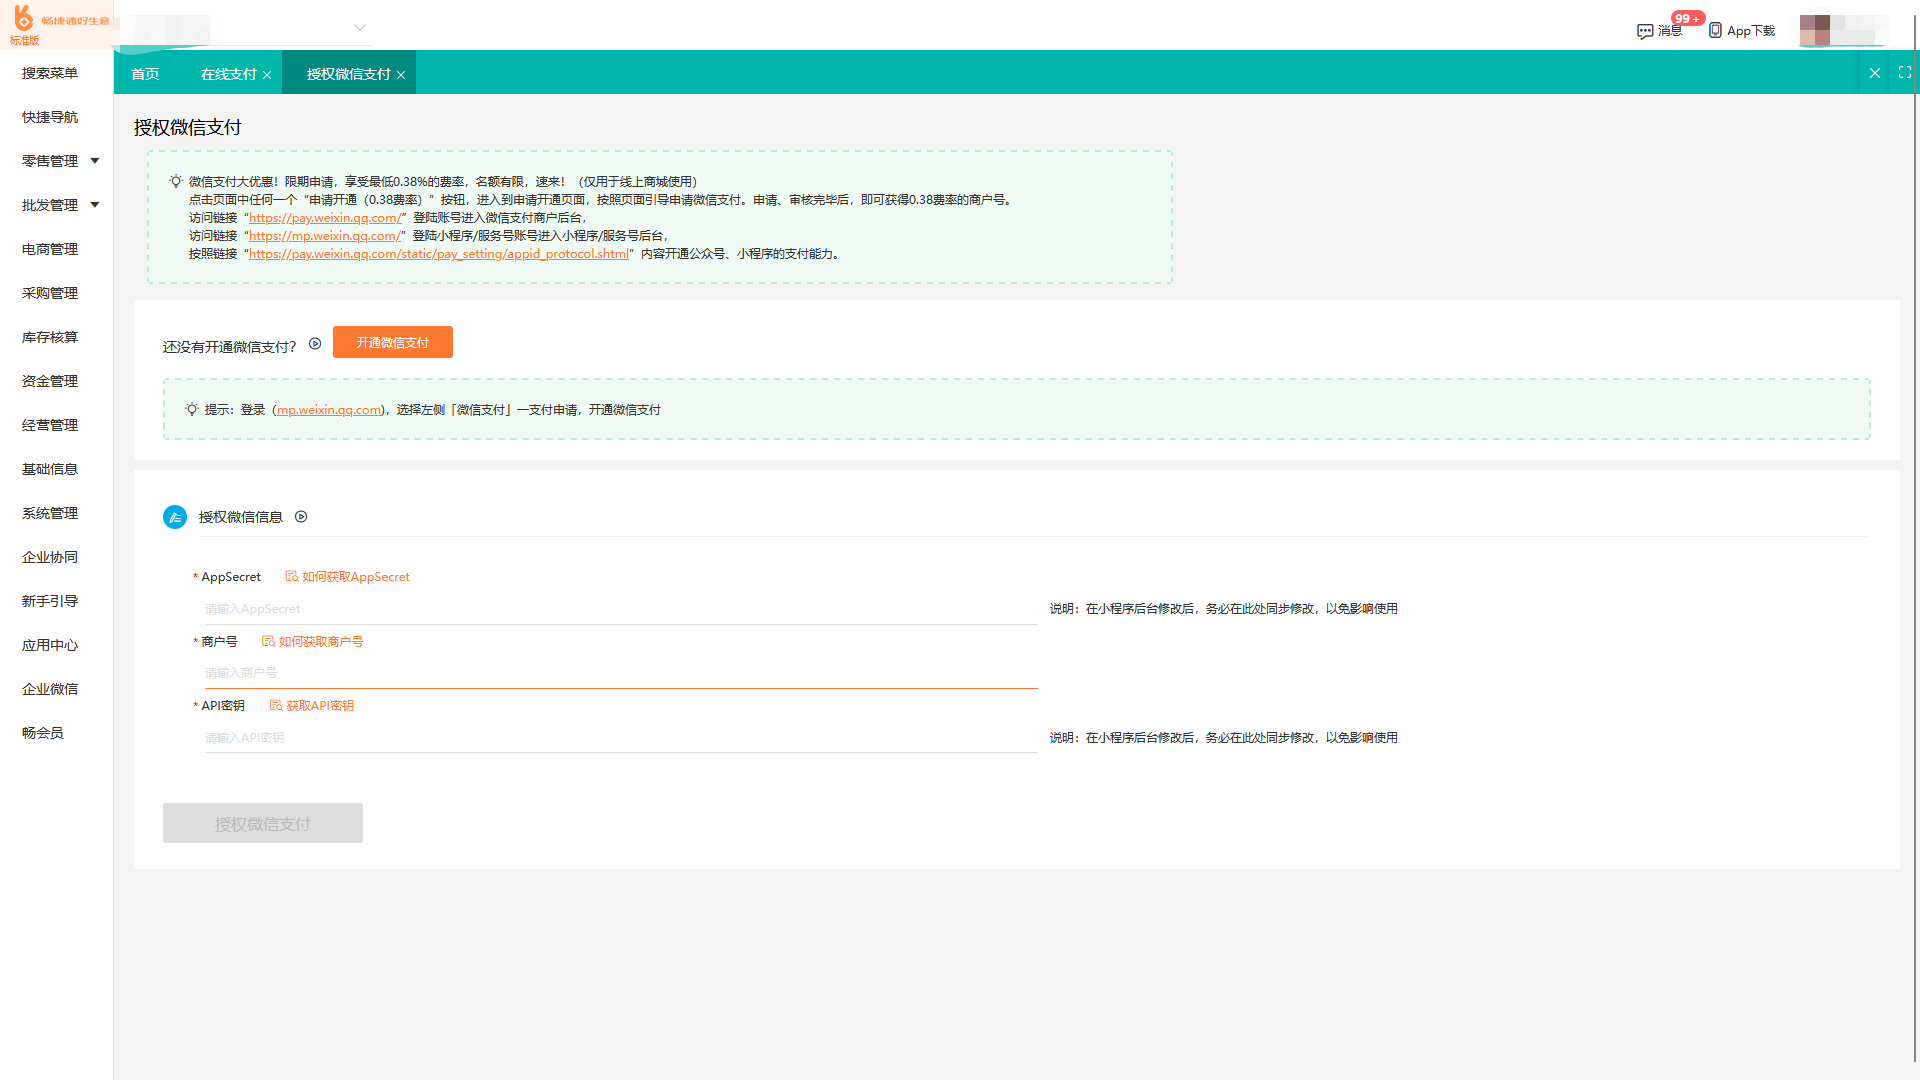Select the 首页 tab
The height and width of the screenshot is (1080, 1920).
[x=145, y=74]
